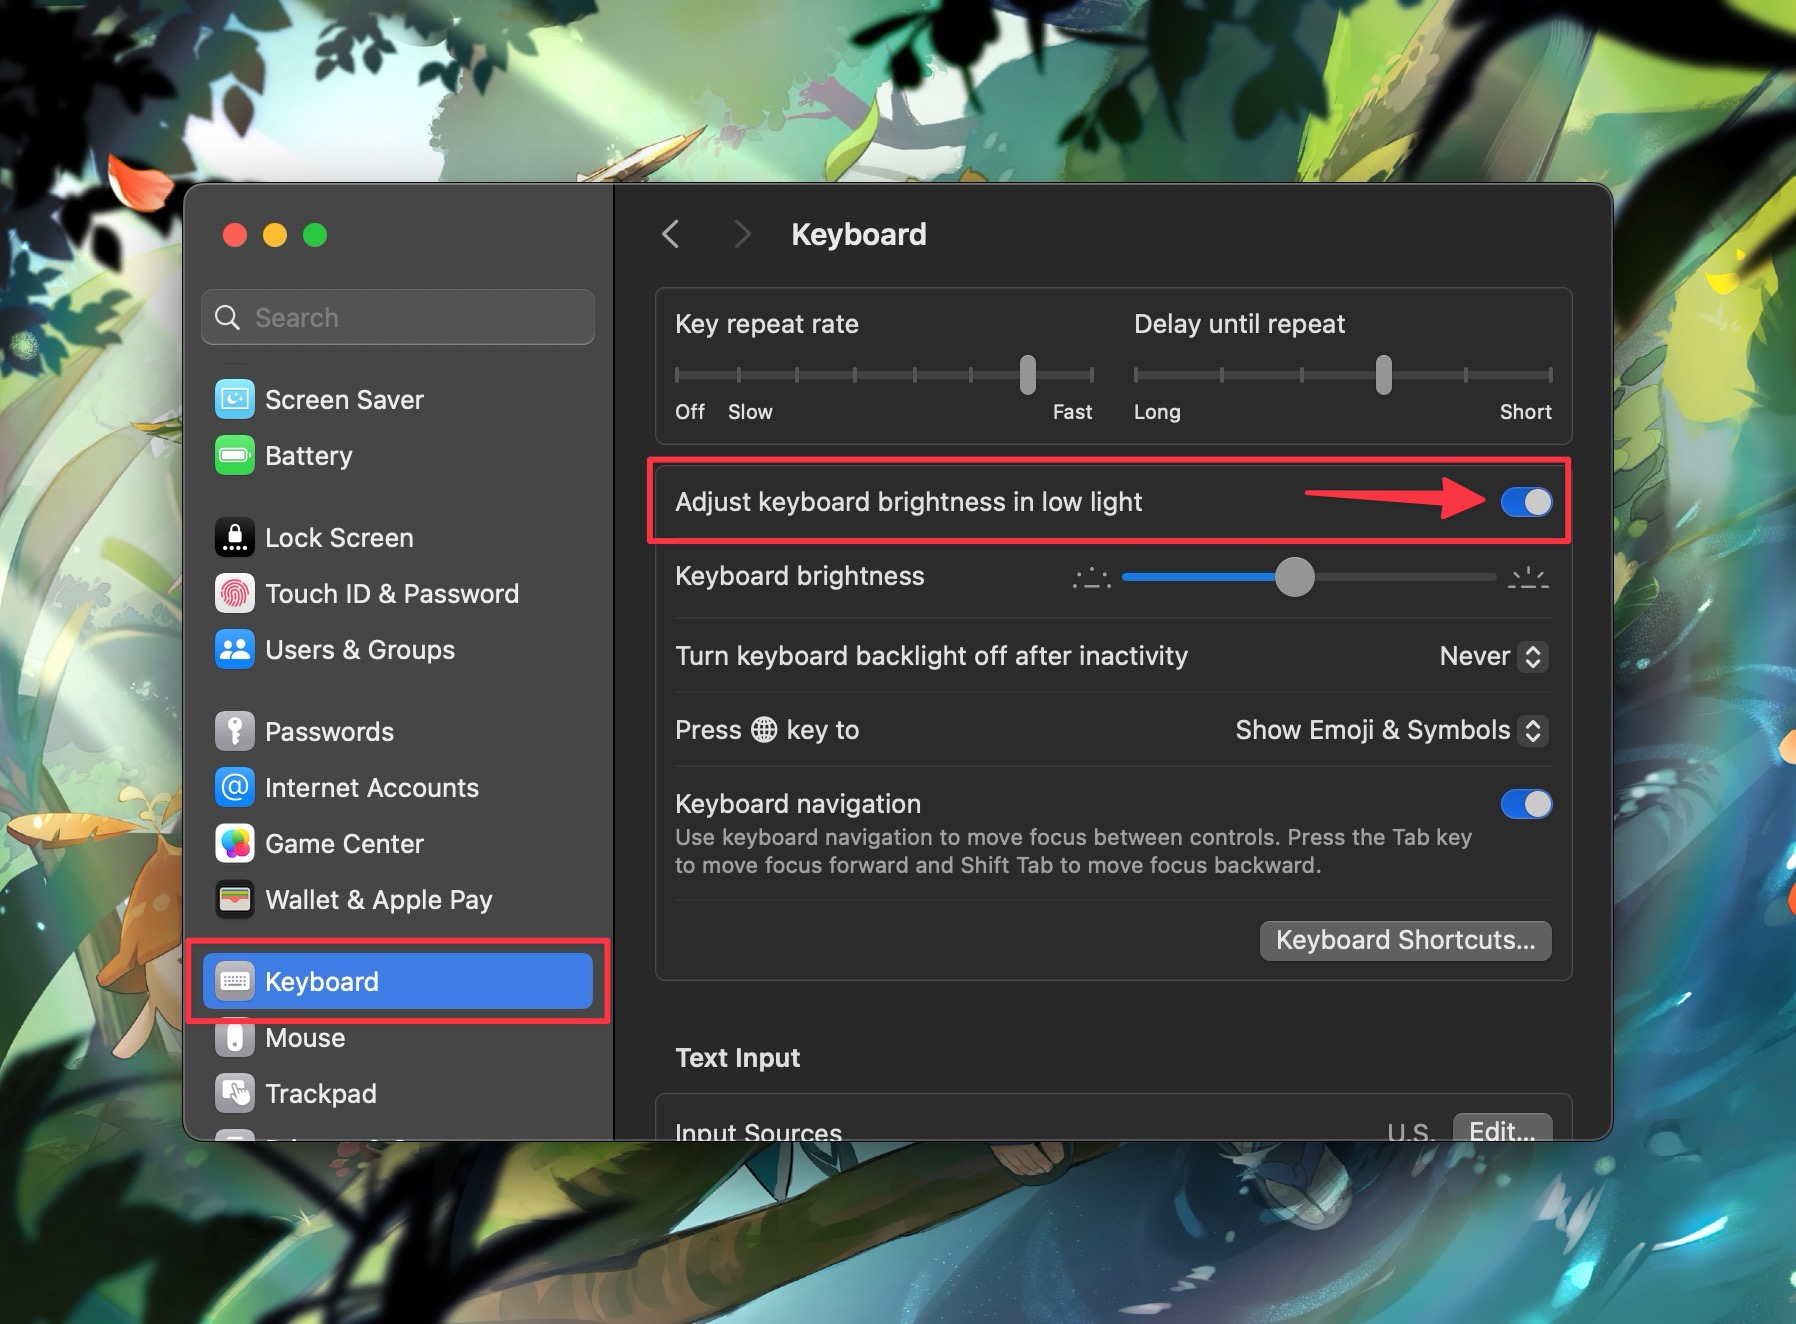Switch to the Mouse settings pane
The image size is (1796, 1324).
304,1037
